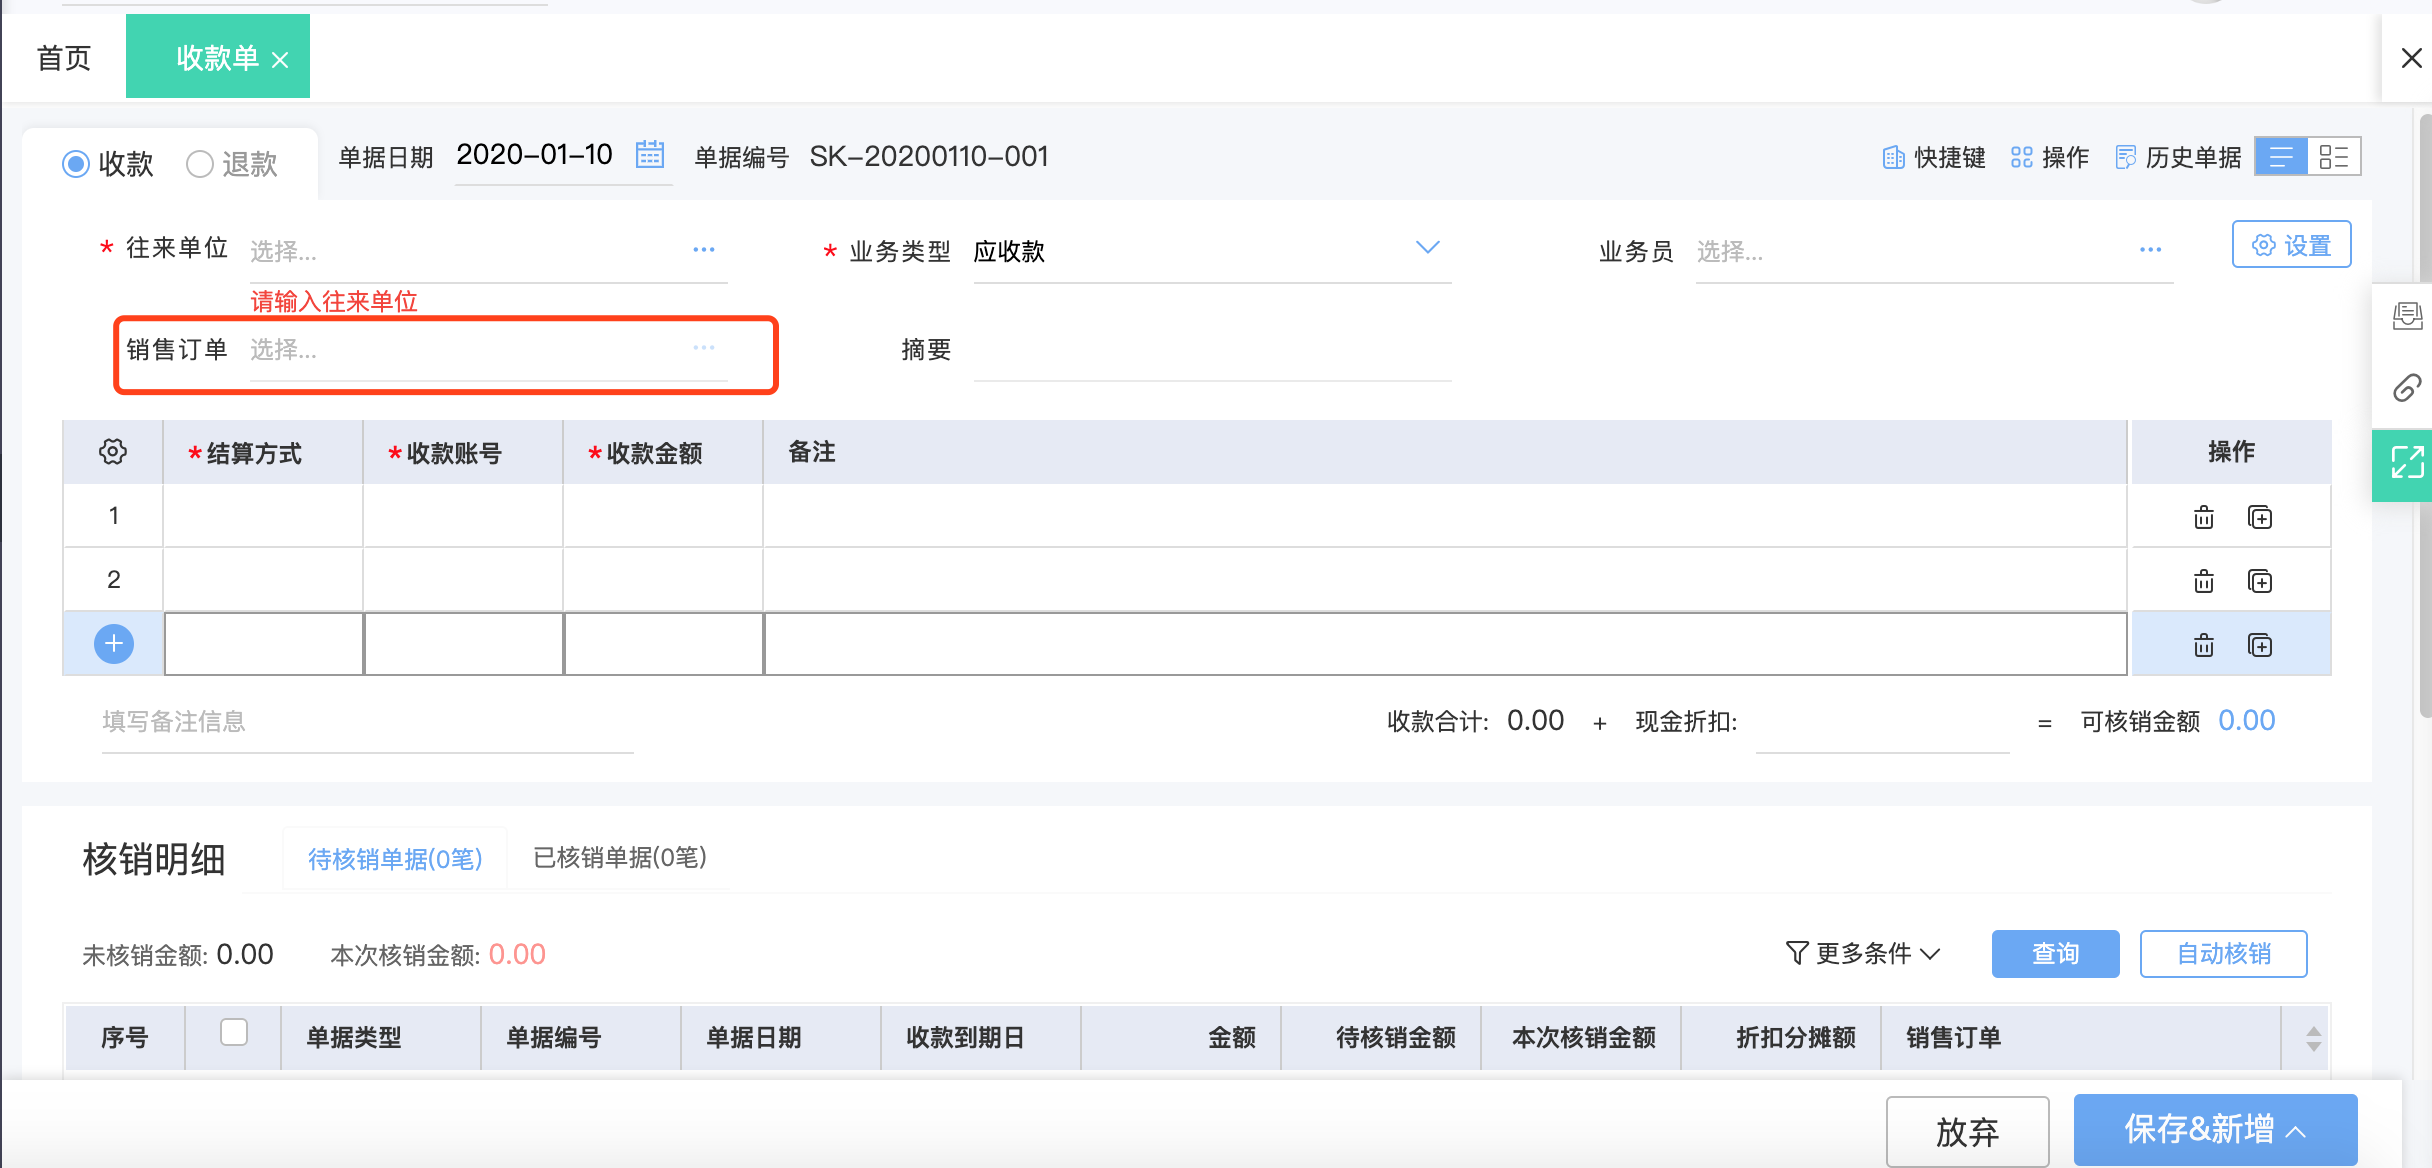Click the add row plus icon
The image size is (2432, 1168).
(x=115, y=642)
